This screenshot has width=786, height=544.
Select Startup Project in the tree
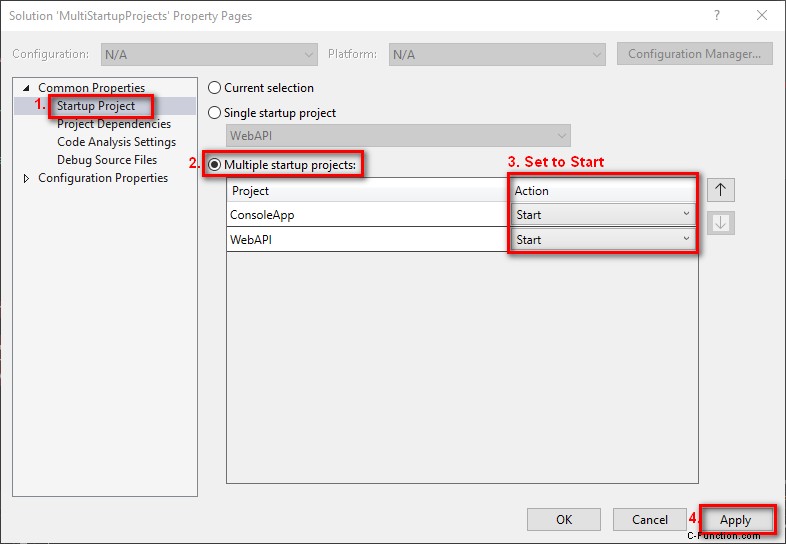click(96, 106)
